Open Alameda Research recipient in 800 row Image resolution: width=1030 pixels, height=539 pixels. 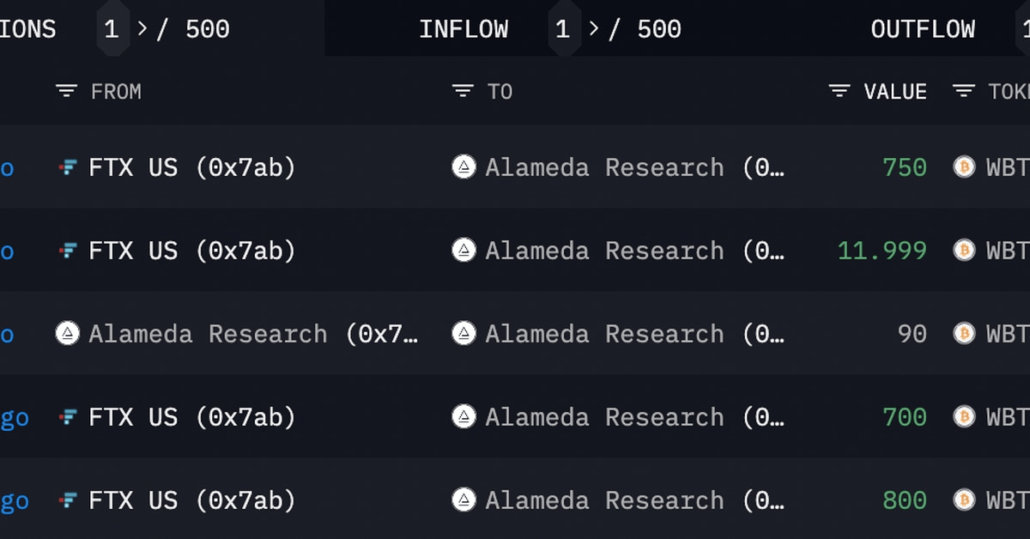click(634, 500)
